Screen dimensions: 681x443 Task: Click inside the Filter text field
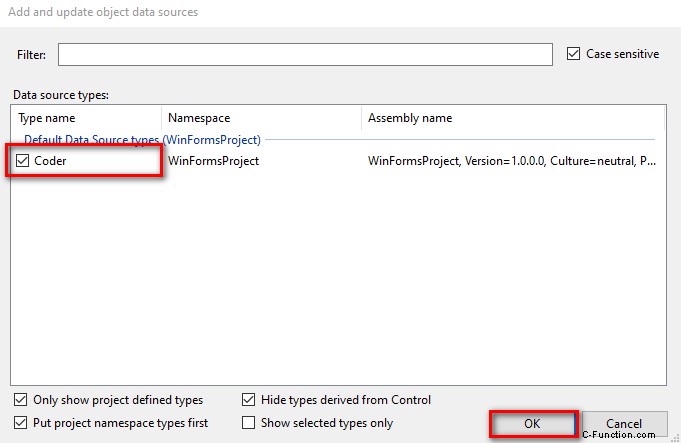[x=305, y=54]
